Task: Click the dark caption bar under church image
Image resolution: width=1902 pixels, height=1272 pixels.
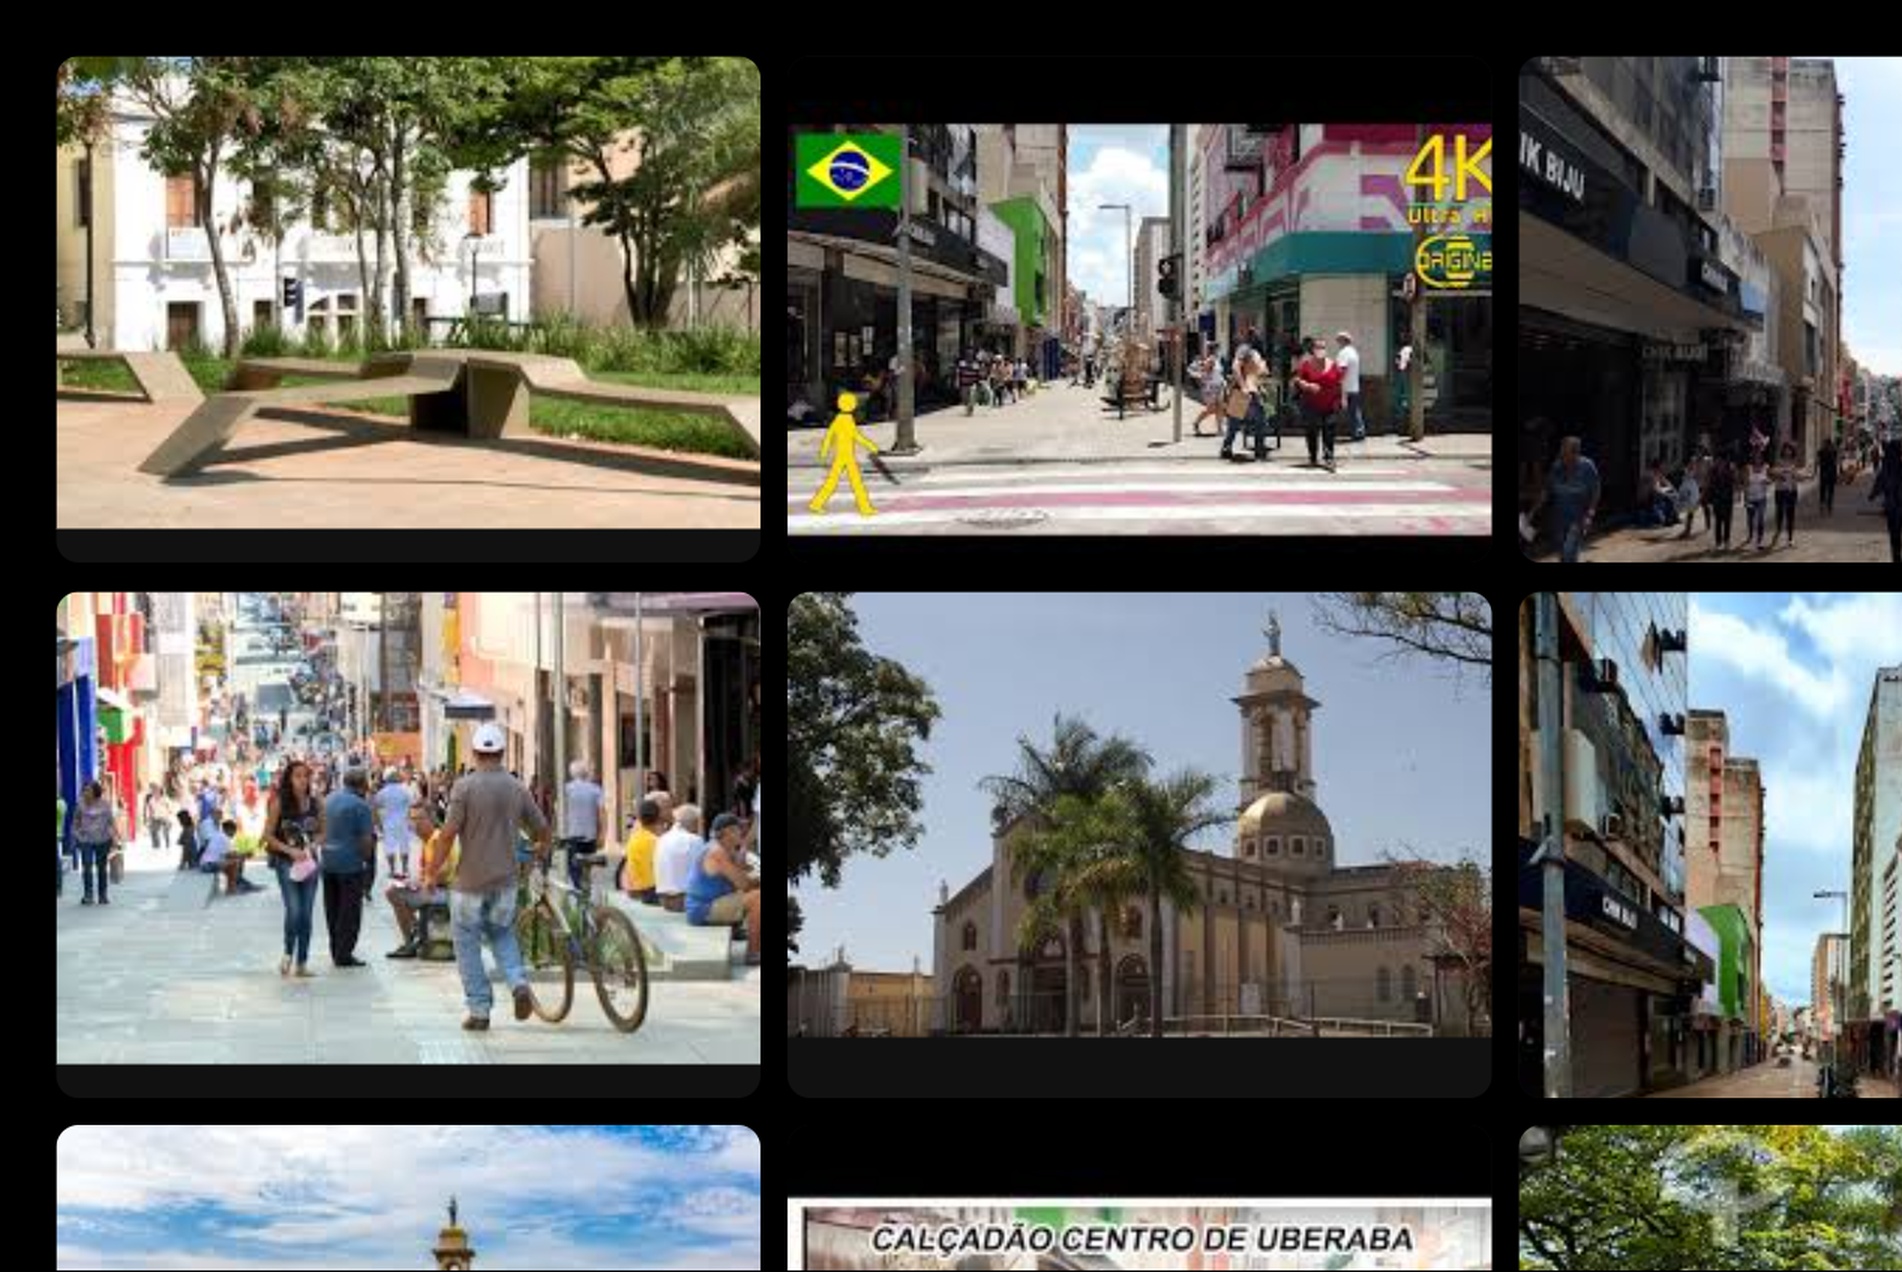Action: tap(1139, 1067)
